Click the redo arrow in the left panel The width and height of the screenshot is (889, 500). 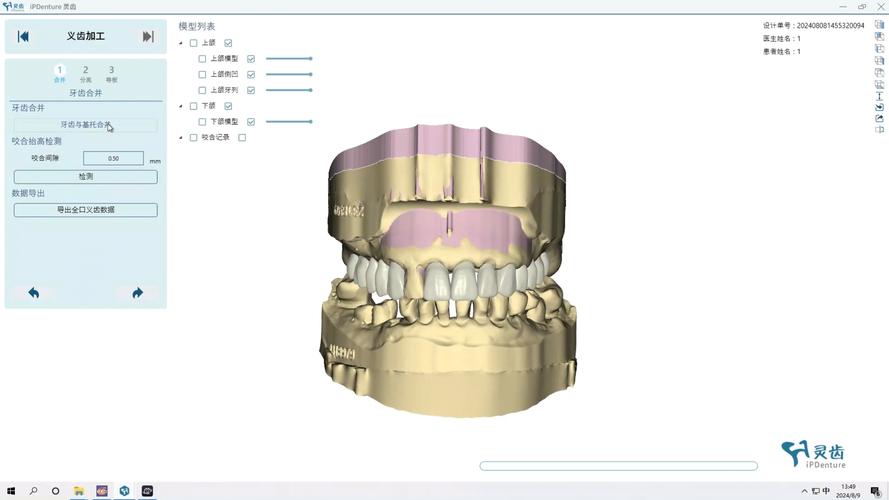pyautogui.click(x=137, y=293)
